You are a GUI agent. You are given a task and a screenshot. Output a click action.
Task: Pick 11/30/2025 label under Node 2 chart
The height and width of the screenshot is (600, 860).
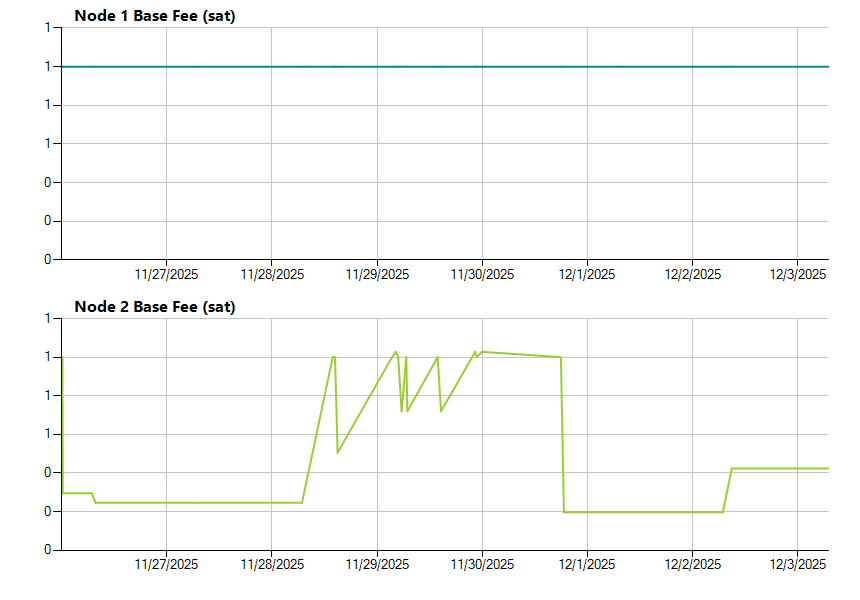pyautogui.click(x=482, y=565)
